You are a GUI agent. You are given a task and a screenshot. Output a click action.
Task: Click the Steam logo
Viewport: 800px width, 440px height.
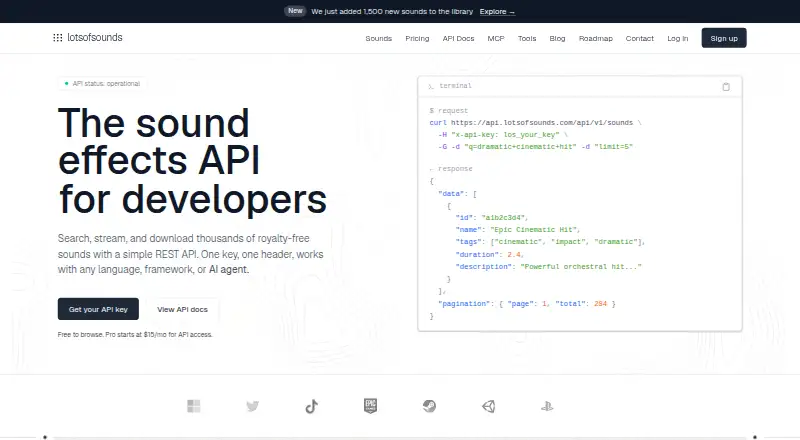point(430,406)
